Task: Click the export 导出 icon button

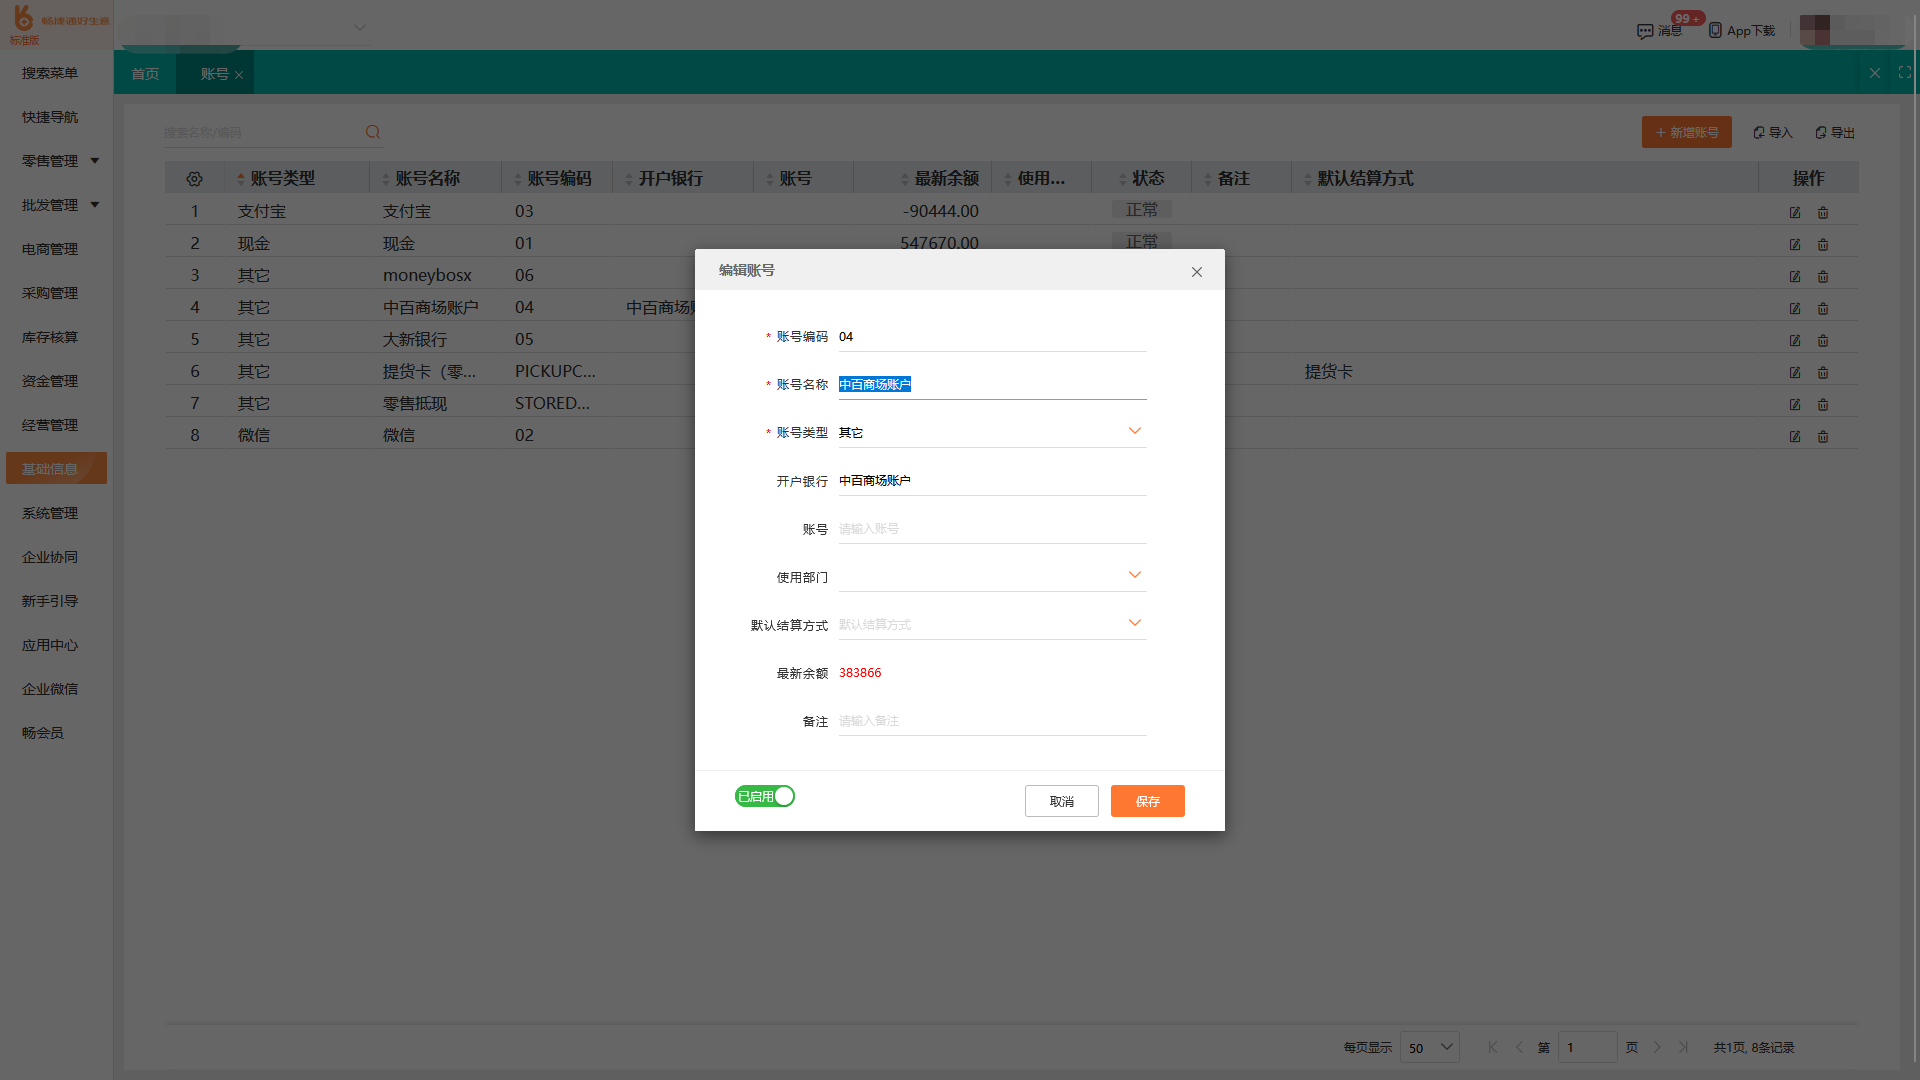Action: tap(1836, 132)
